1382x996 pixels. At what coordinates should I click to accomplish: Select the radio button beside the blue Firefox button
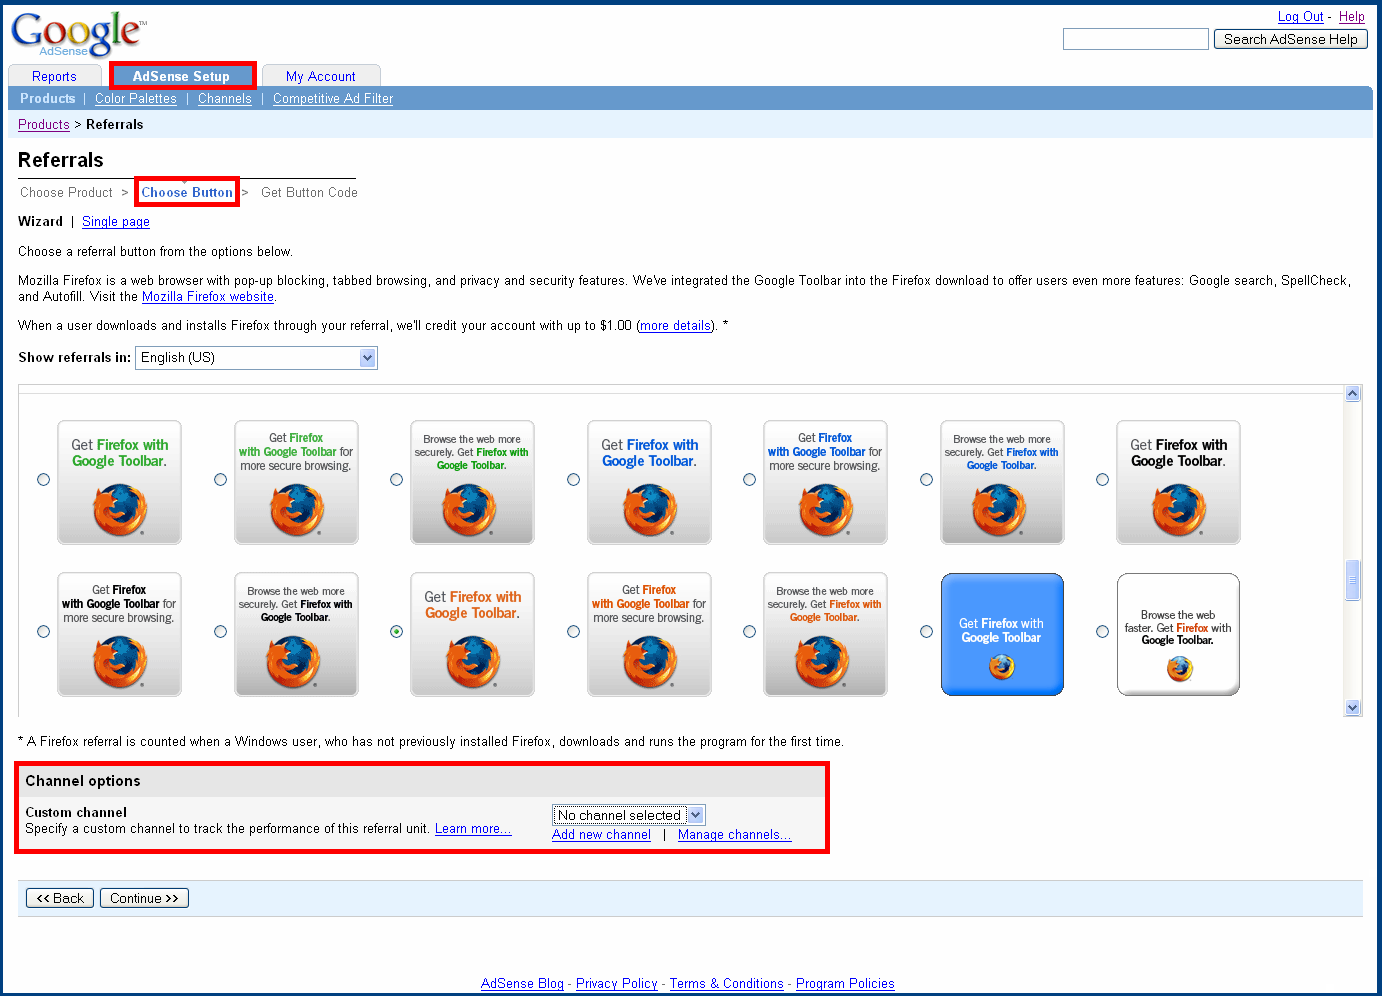tap(926, 632)
